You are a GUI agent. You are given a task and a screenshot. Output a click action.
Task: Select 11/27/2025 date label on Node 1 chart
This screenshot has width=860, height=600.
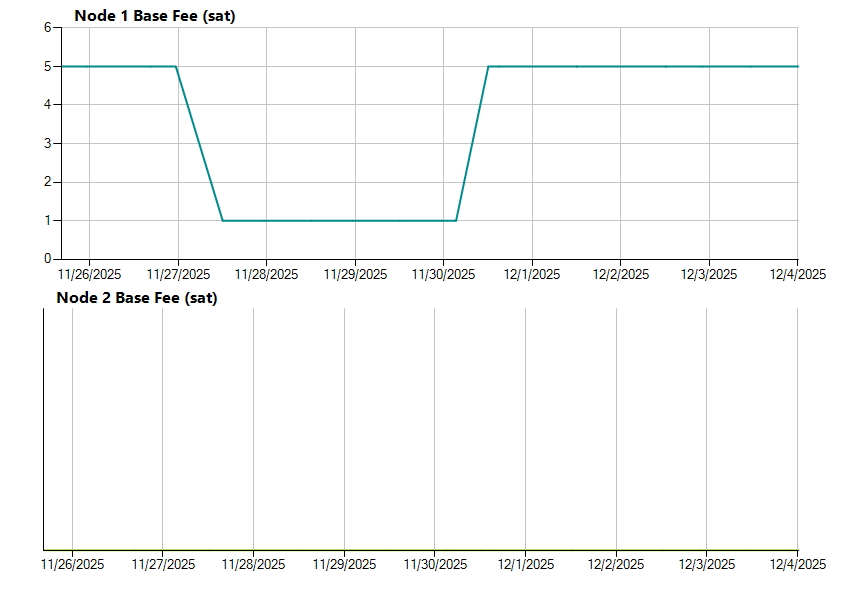coord(178,274)
